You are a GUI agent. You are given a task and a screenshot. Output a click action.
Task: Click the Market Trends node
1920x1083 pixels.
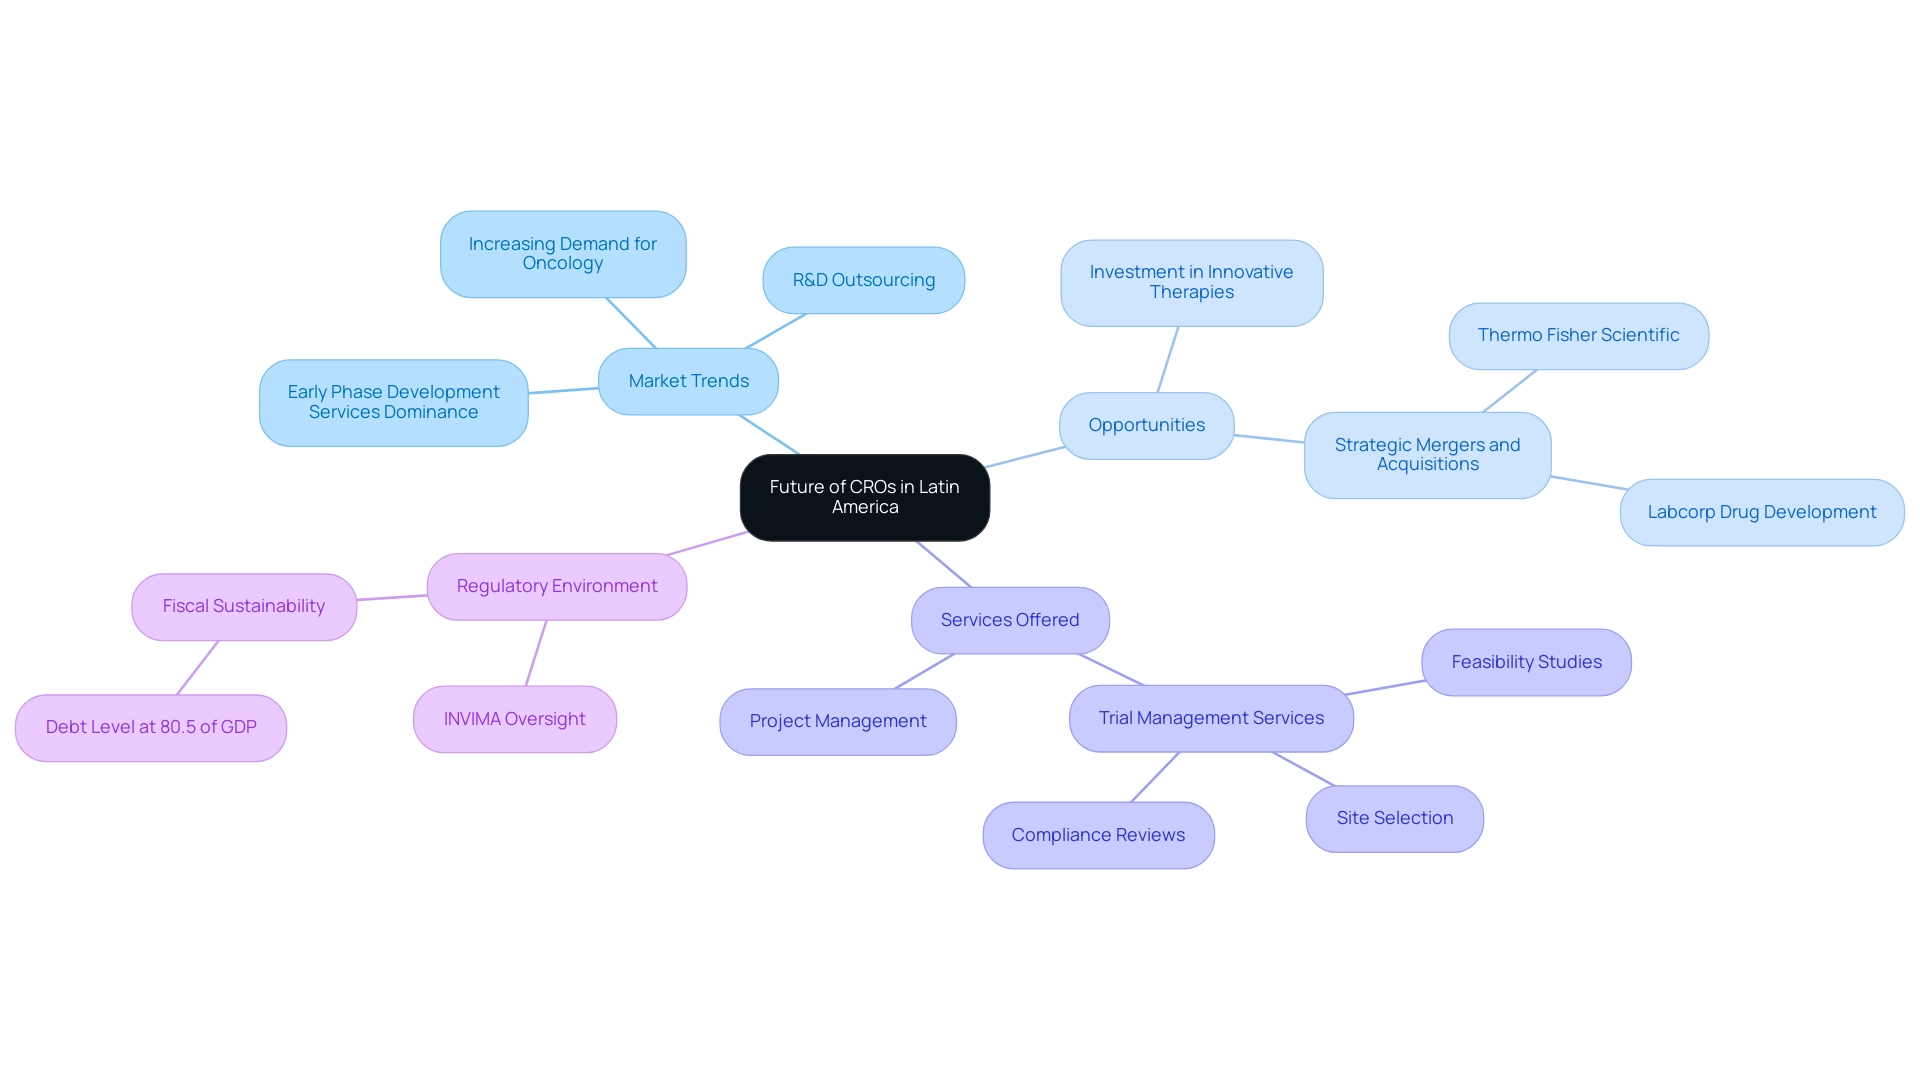[x=687, y=381]
